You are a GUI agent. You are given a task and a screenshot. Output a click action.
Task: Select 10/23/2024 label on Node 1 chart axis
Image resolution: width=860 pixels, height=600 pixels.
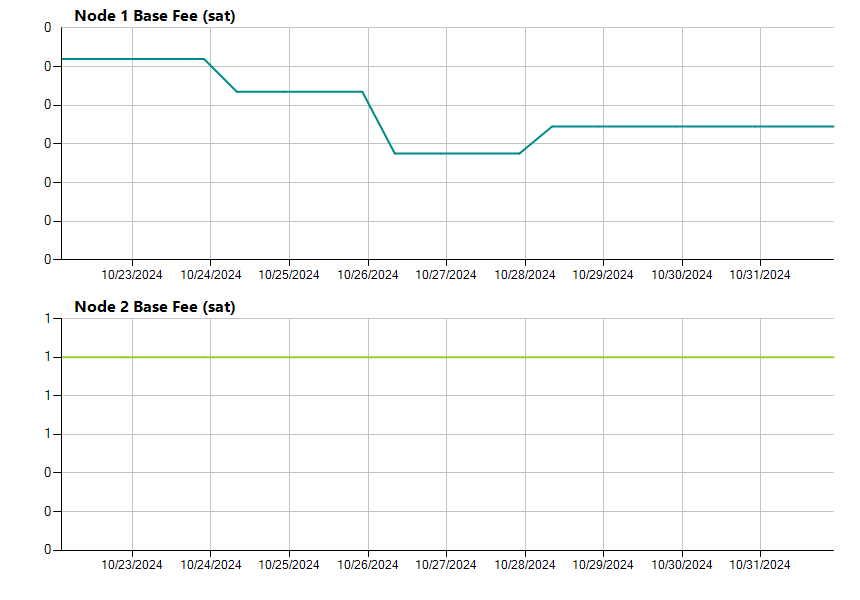[132, 274]
